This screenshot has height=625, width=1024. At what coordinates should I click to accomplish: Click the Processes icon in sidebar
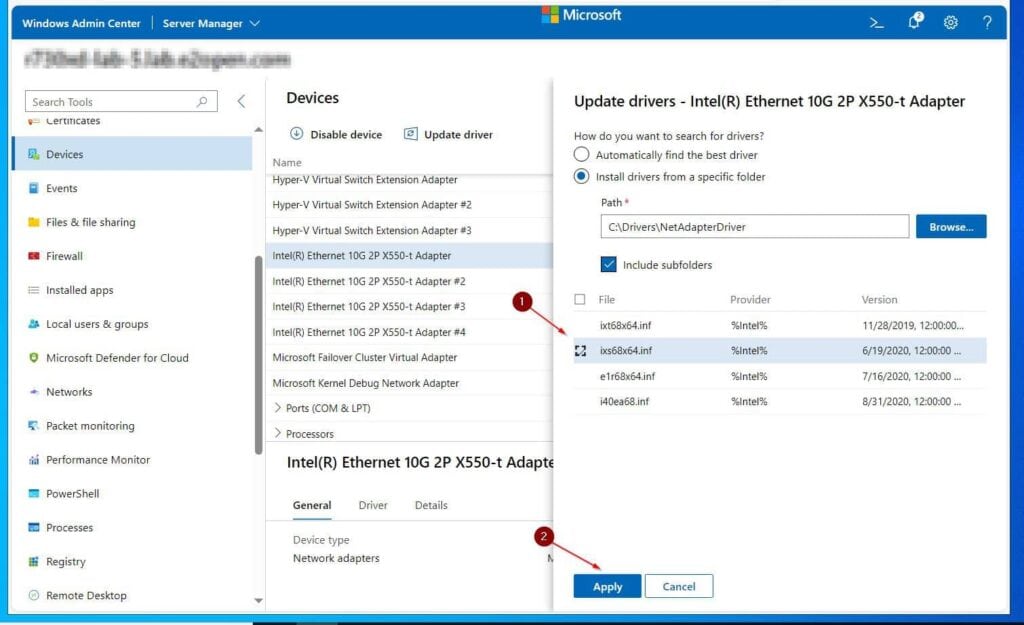pyautogui.click(x=33, y=528)
